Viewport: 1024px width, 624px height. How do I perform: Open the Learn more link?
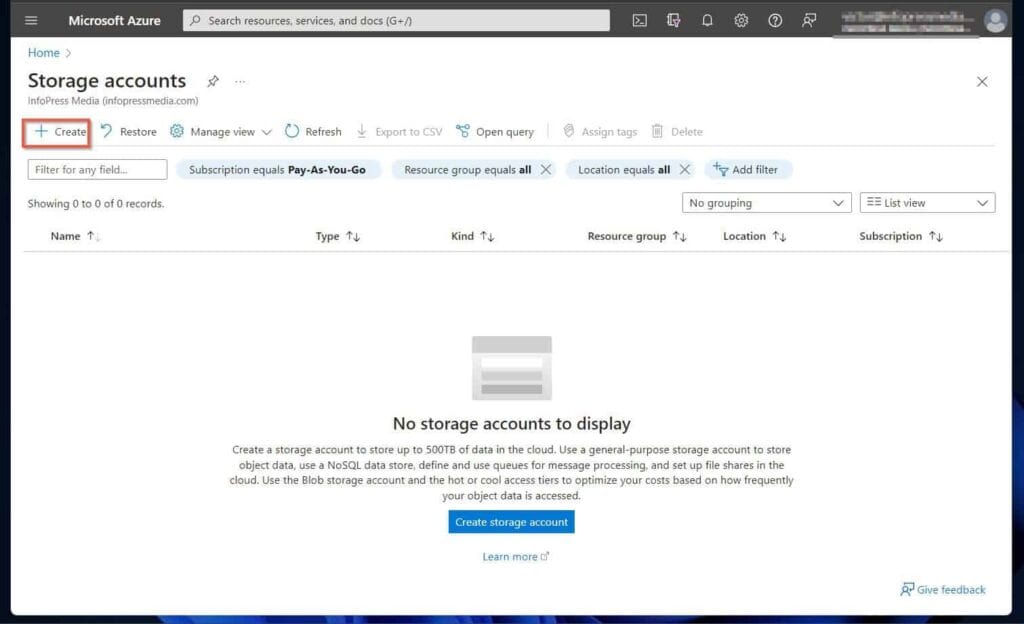(x=515, y=557)
